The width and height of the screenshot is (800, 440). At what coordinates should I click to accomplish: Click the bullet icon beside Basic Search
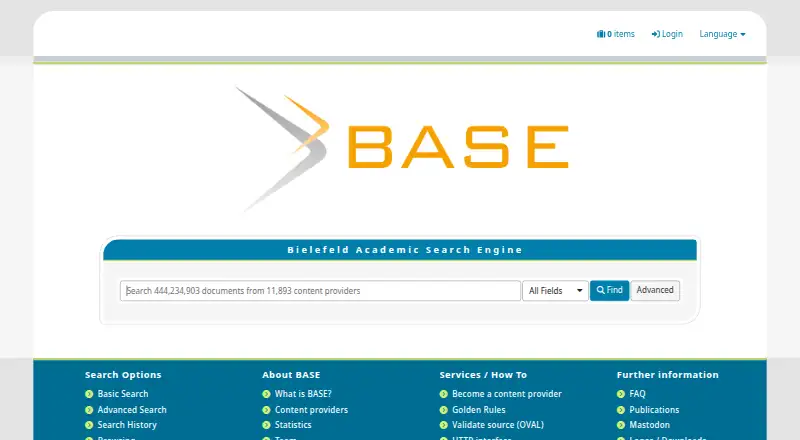click(89, 394)
